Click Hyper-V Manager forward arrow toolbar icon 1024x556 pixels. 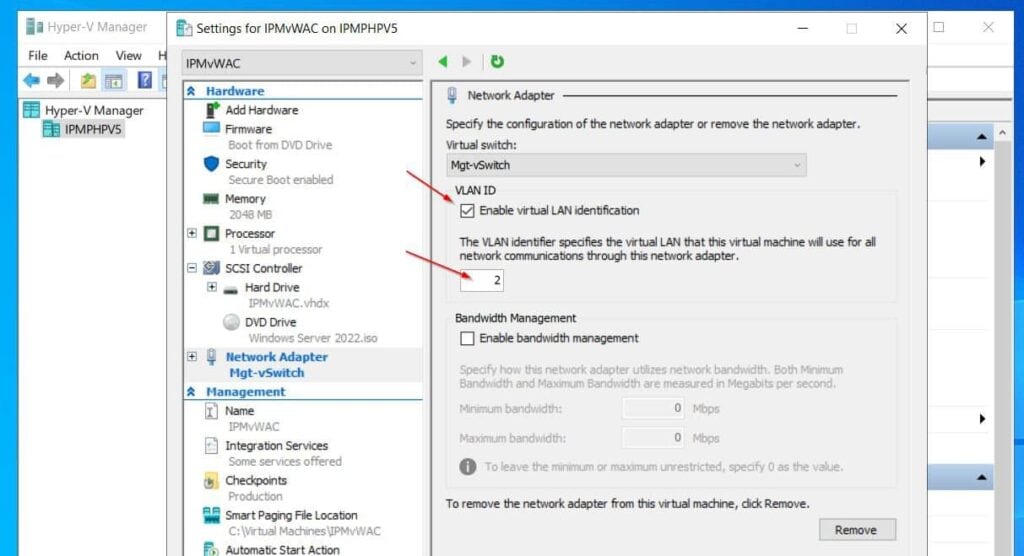56,80
